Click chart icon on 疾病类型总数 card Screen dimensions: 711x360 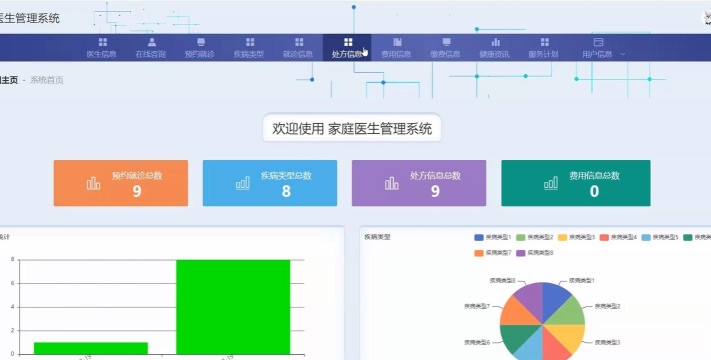click(243, 183)
